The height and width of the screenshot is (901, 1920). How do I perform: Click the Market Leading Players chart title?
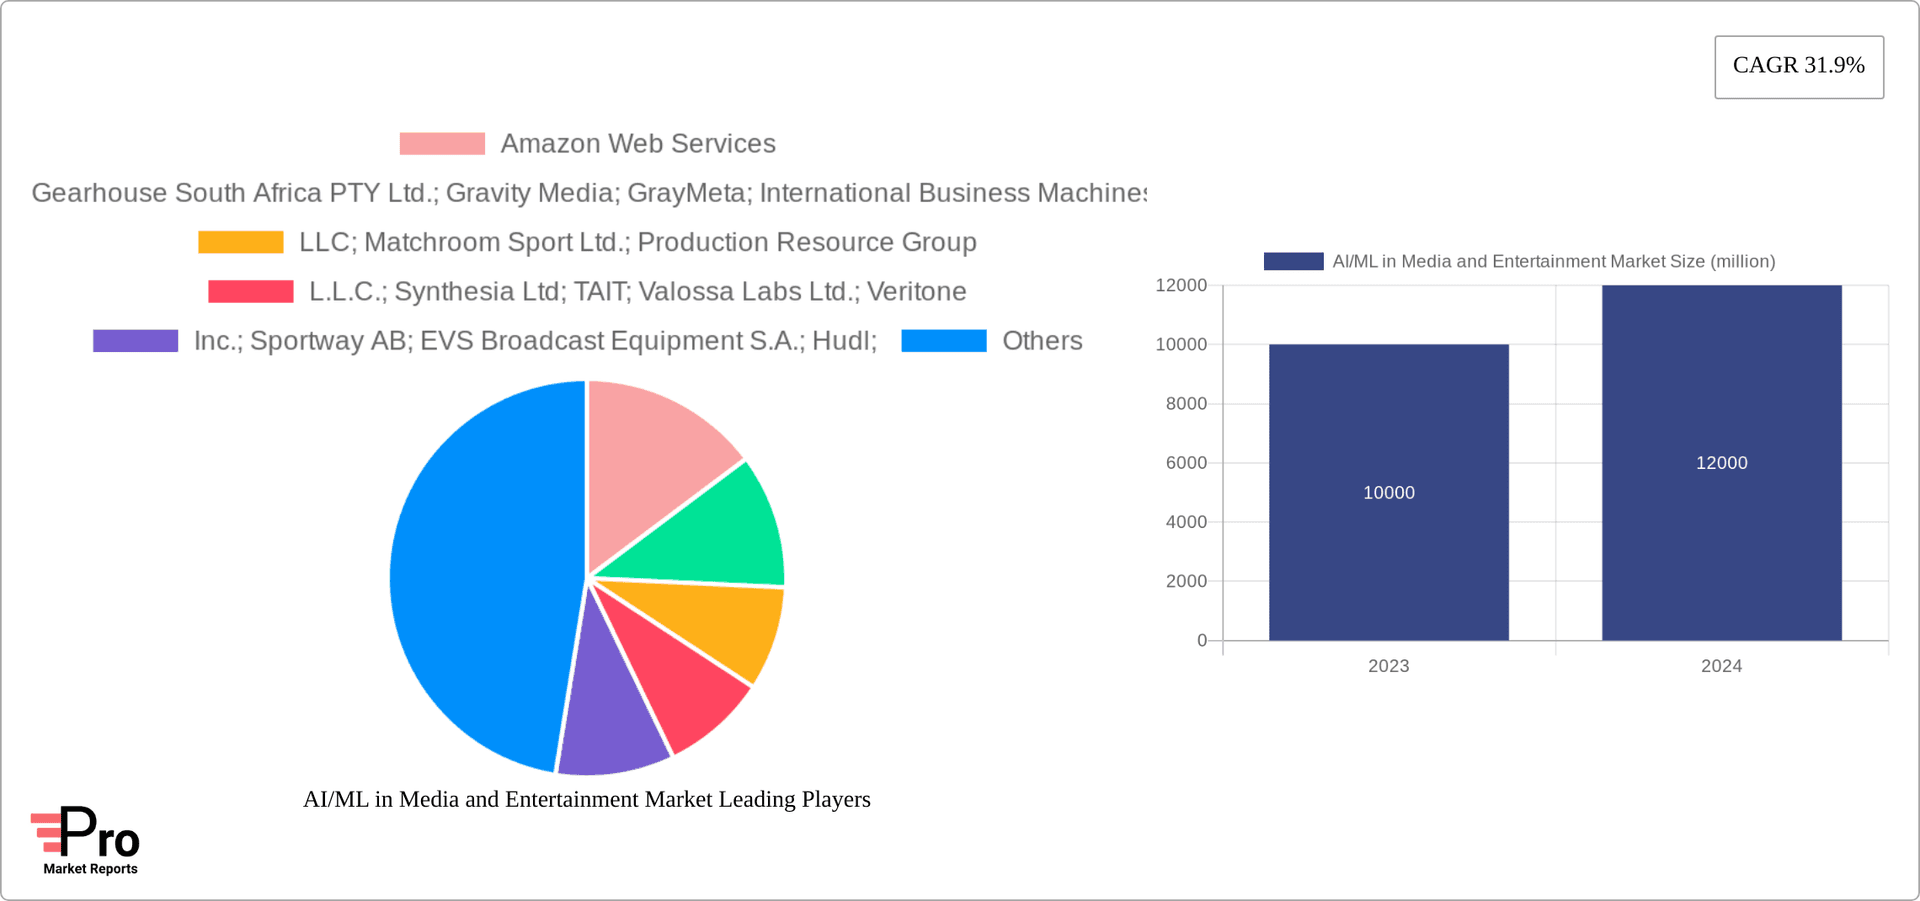click(x=588, y=799)
